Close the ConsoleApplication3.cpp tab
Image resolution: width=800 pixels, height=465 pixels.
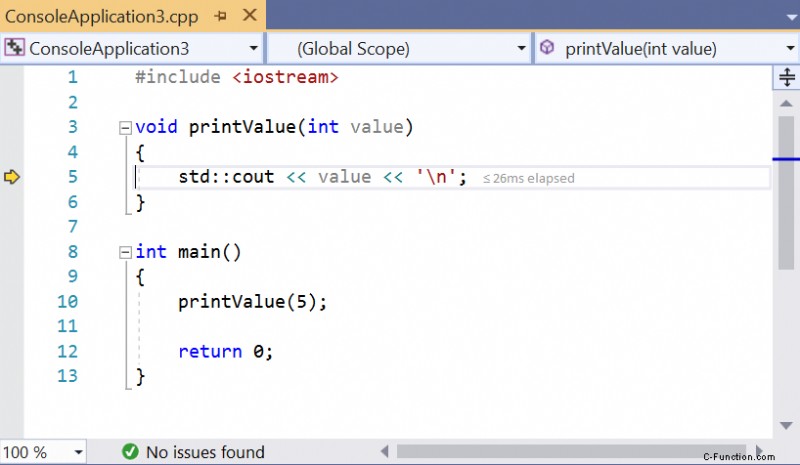click(x=250, y=15)
